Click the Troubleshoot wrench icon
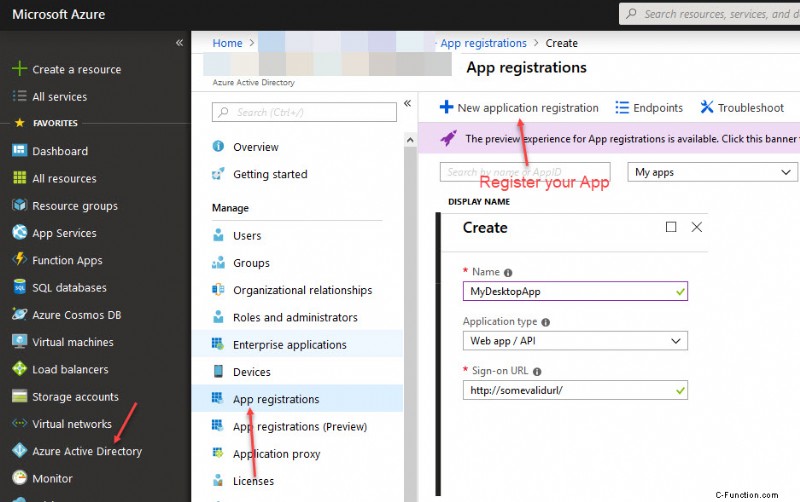The image size is (800, 502). point(707,108)
